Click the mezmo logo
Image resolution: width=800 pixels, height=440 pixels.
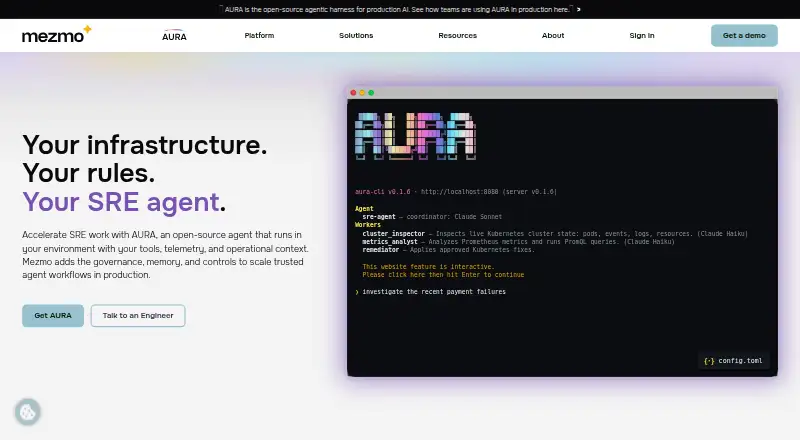point(57,35)
